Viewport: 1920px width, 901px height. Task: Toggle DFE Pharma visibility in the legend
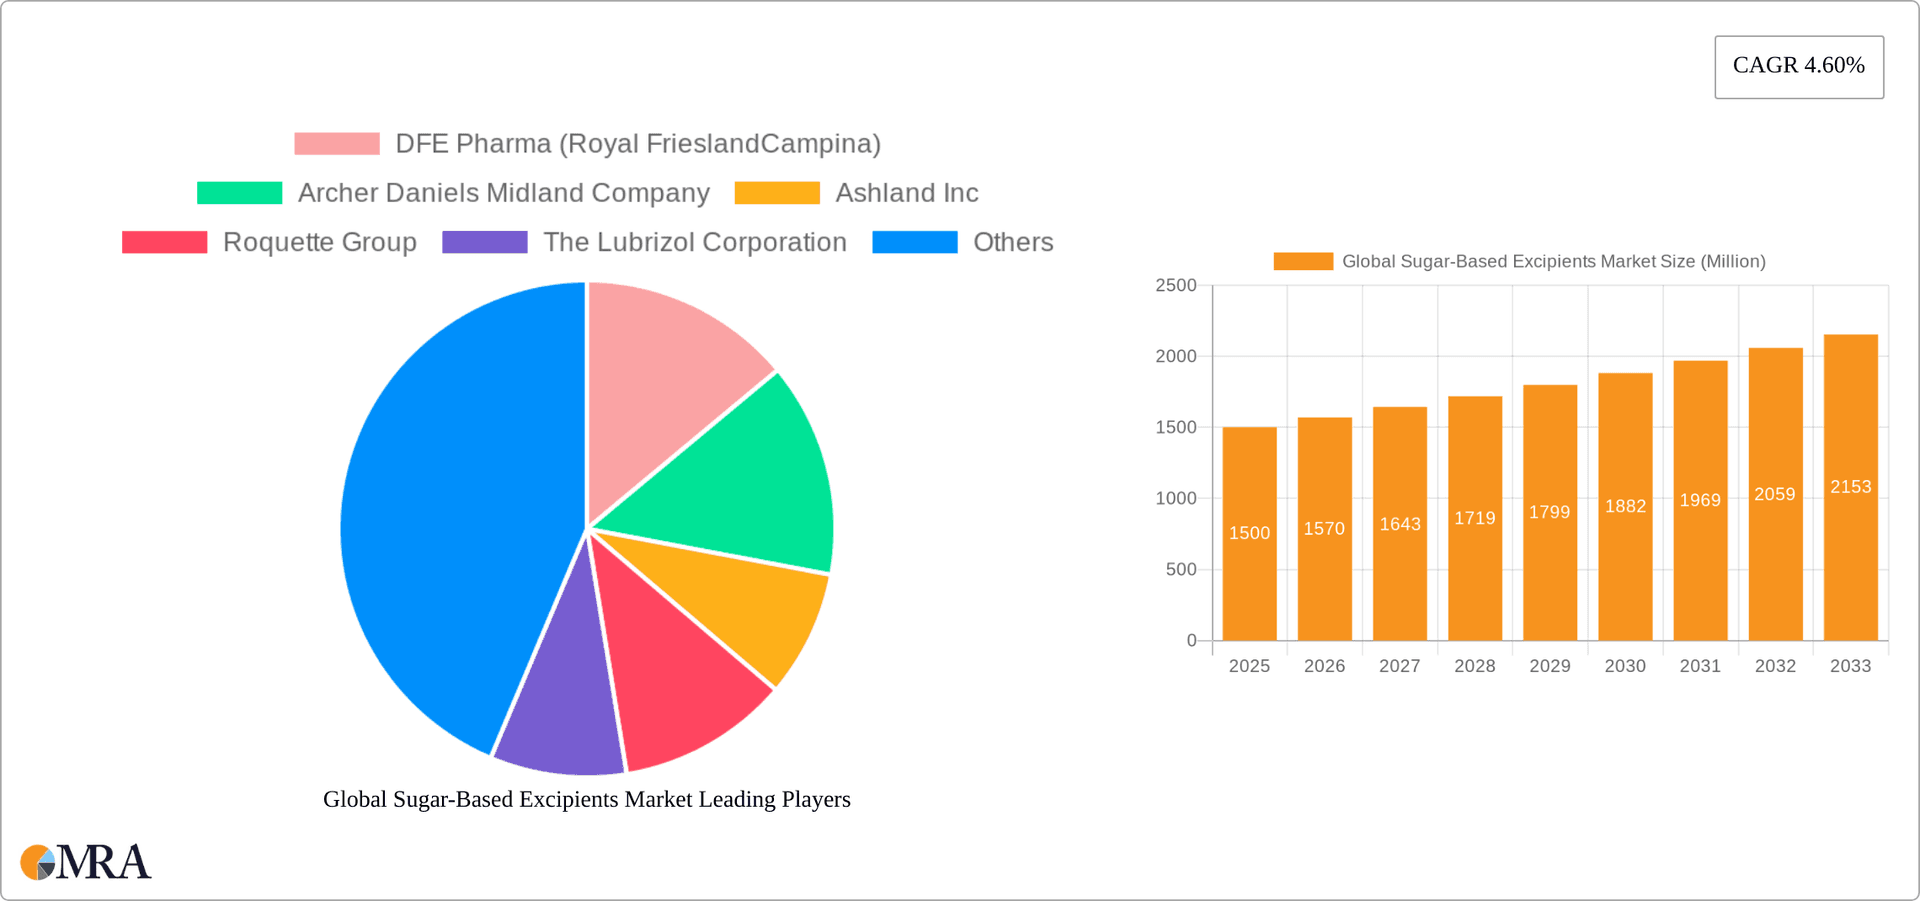pos(638,143)
